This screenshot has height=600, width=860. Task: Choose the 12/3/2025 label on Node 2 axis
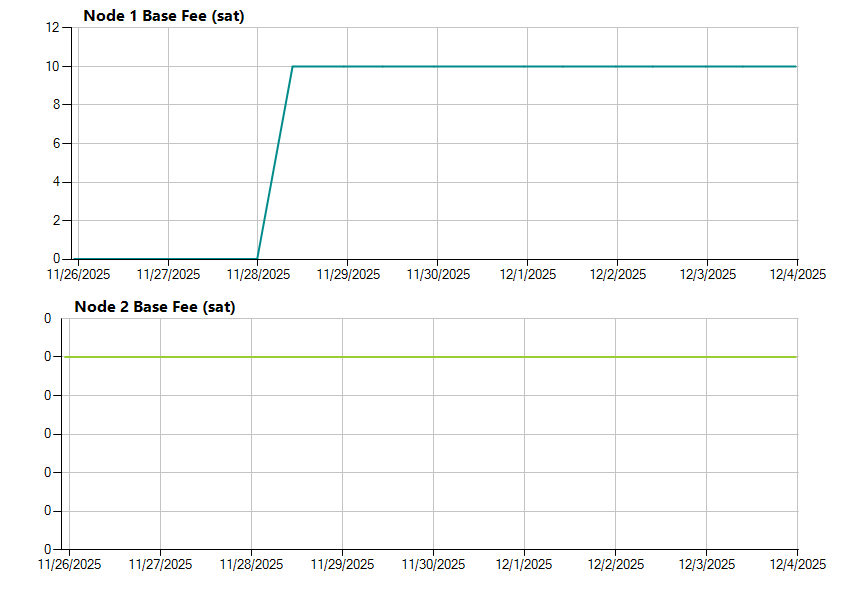pos(706,565)
